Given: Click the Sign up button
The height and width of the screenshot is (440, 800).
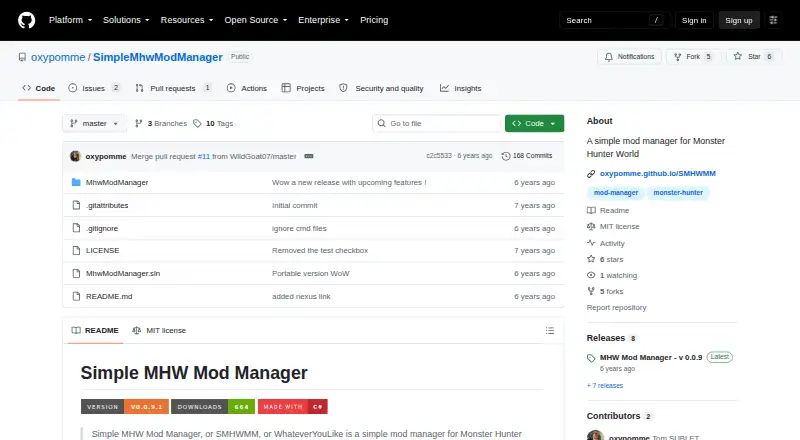Looking at the screenshot, I should 739,20.
